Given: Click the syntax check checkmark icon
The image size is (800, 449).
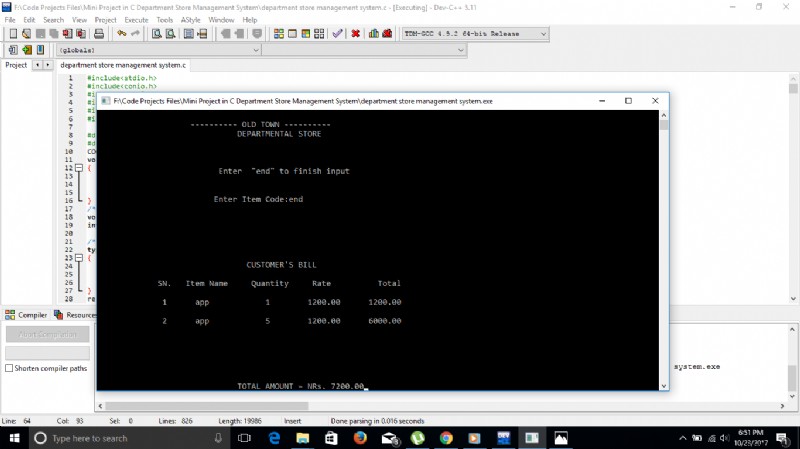Looking at the screenshot, I should tap(338, 34).
